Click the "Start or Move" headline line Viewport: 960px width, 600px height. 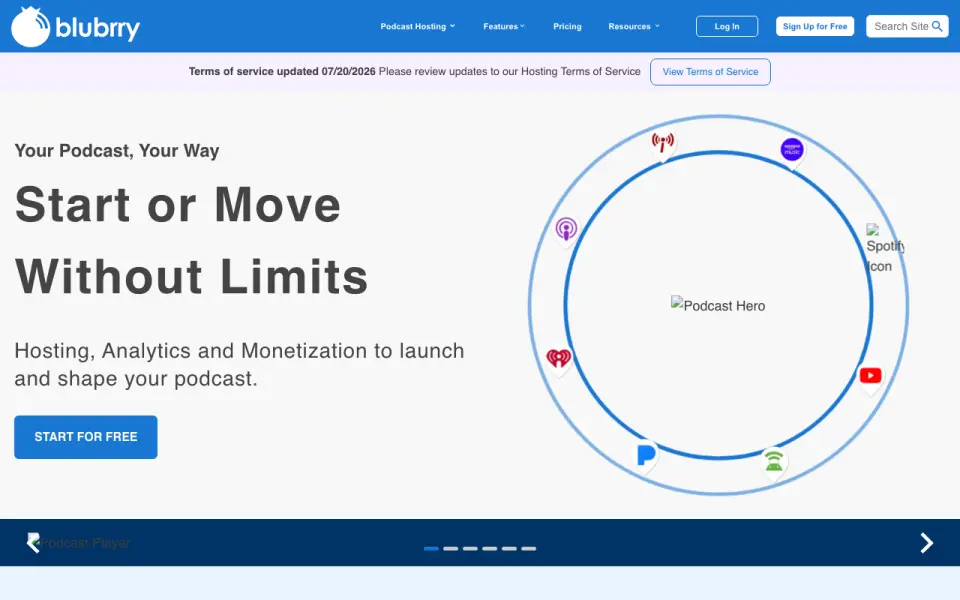pyautogui.click(x=178, y=204)
